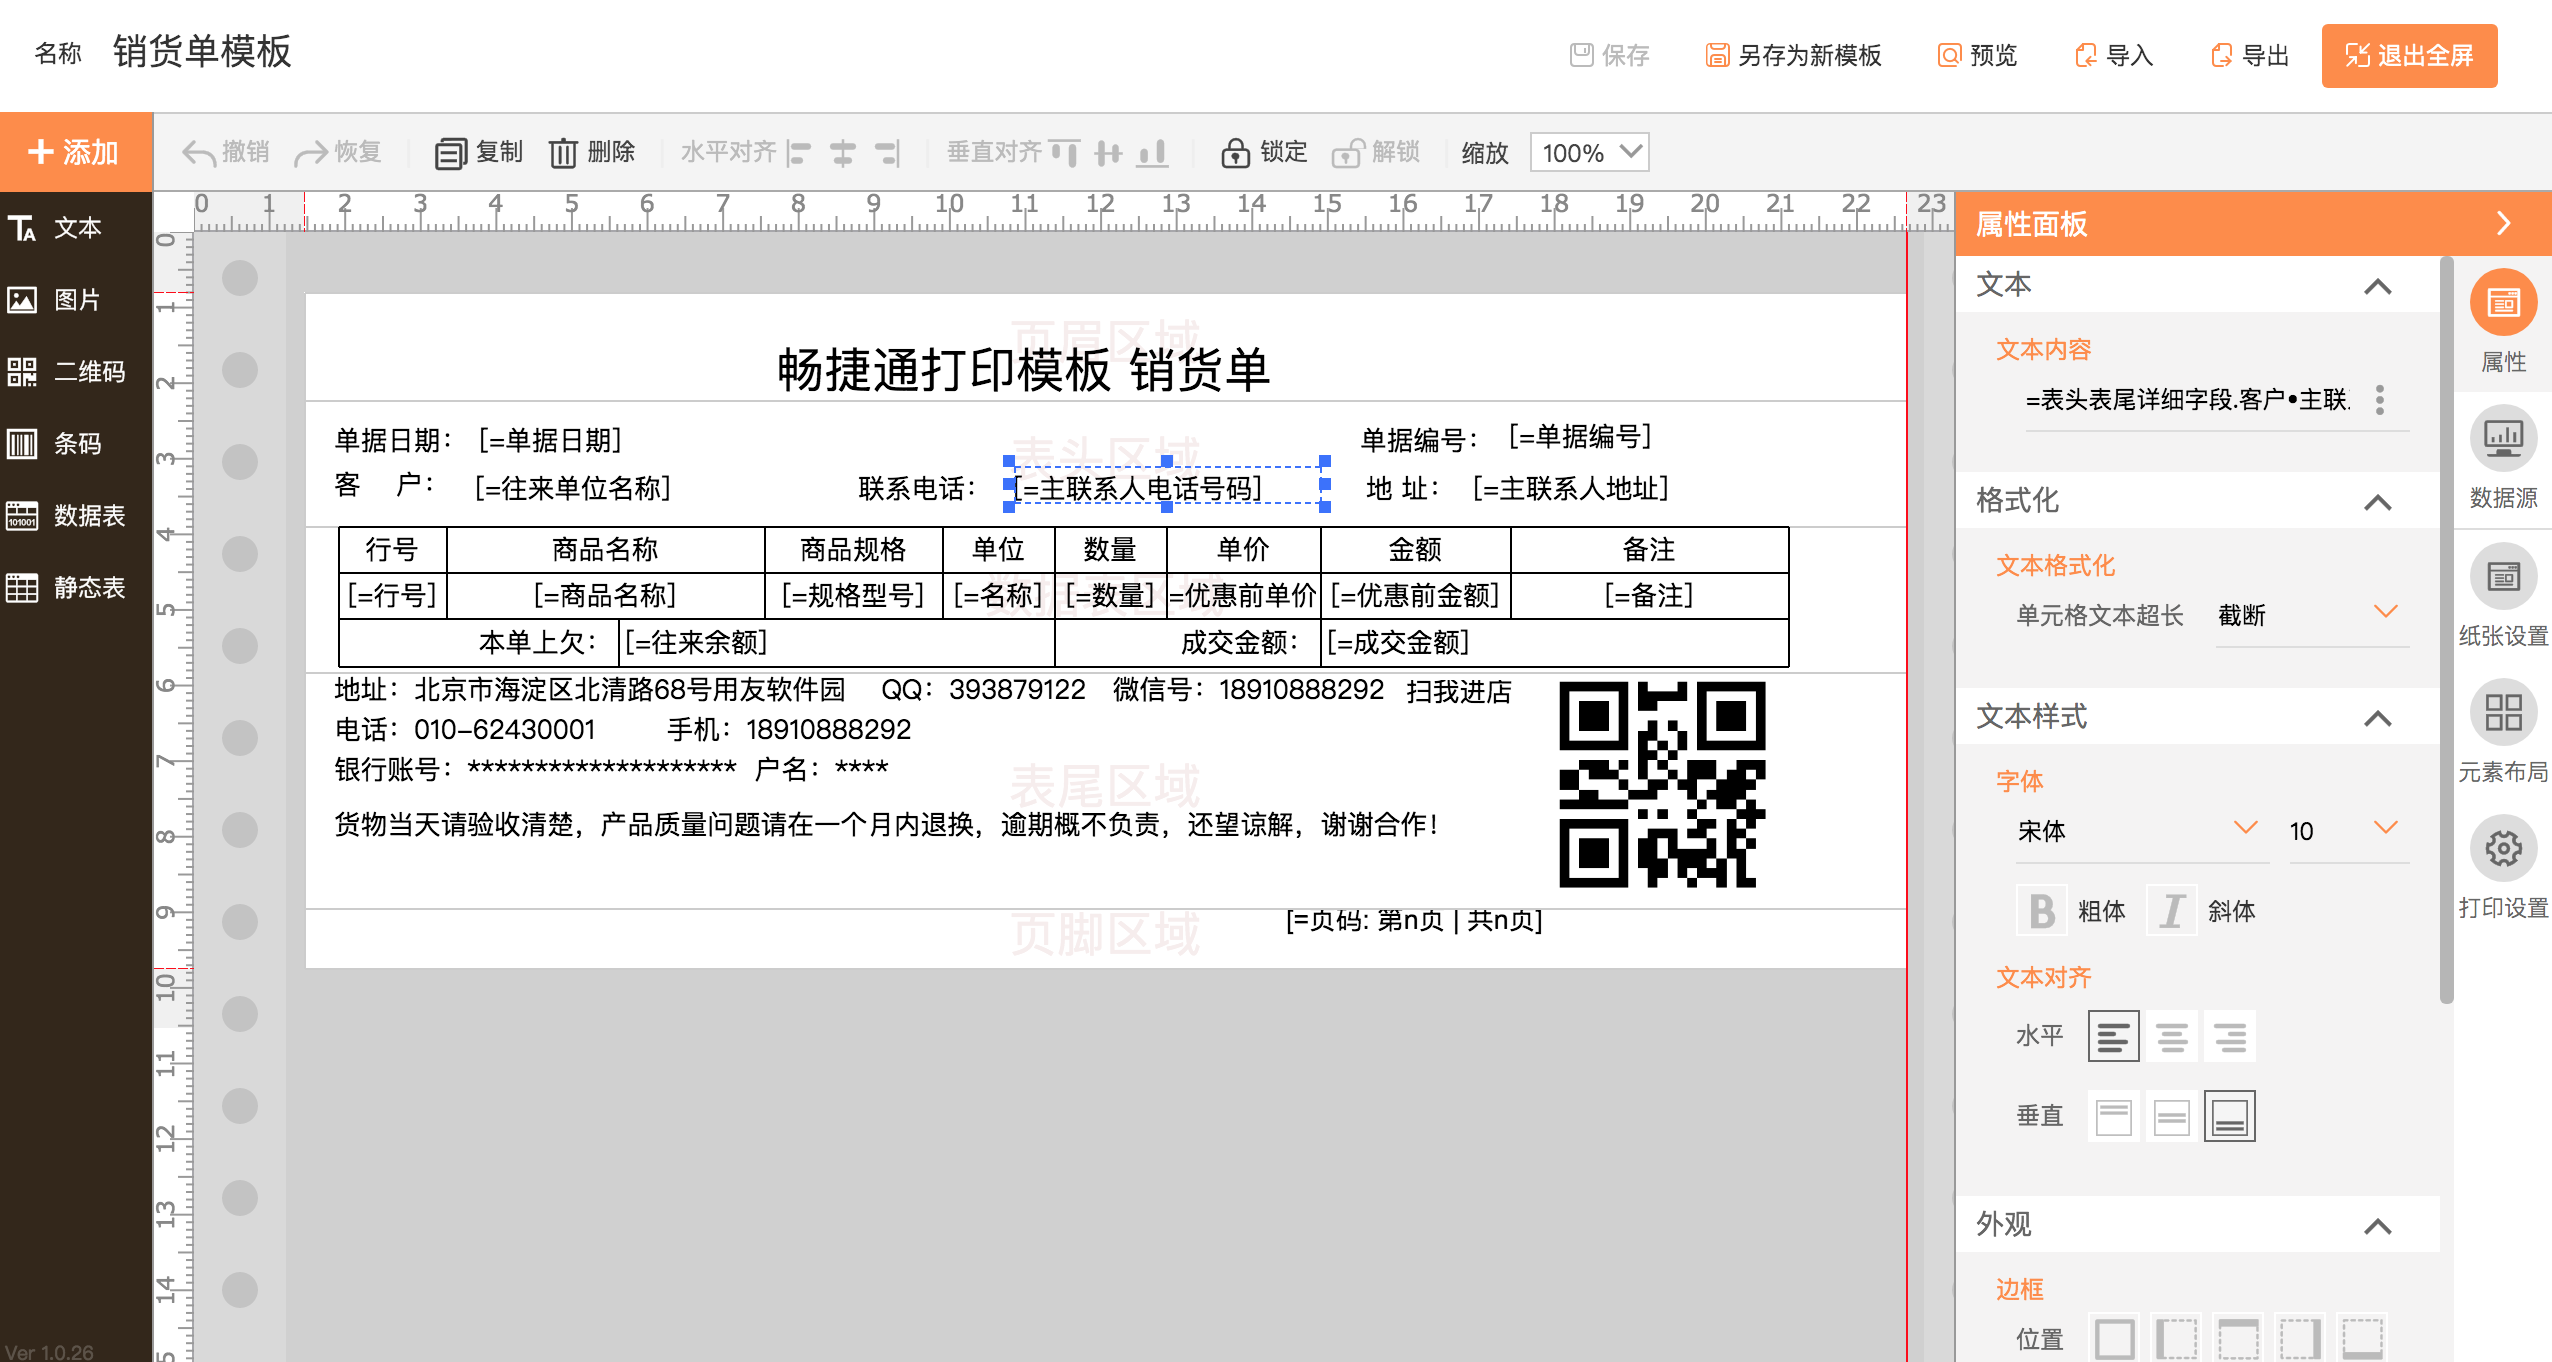2552x1362 pixels.
Task: Click left-aligned horizontal text button
Action: tap(2111, 1035)
